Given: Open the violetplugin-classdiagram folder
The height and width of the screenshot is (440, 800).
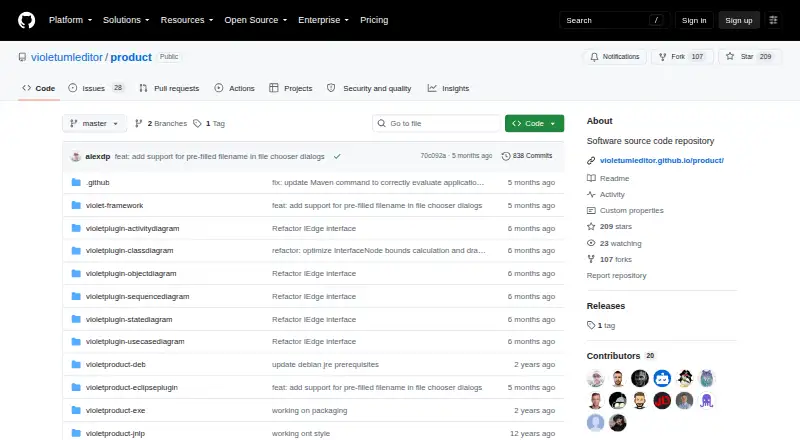Looking at the screenshot, I should tap(130, 251).
